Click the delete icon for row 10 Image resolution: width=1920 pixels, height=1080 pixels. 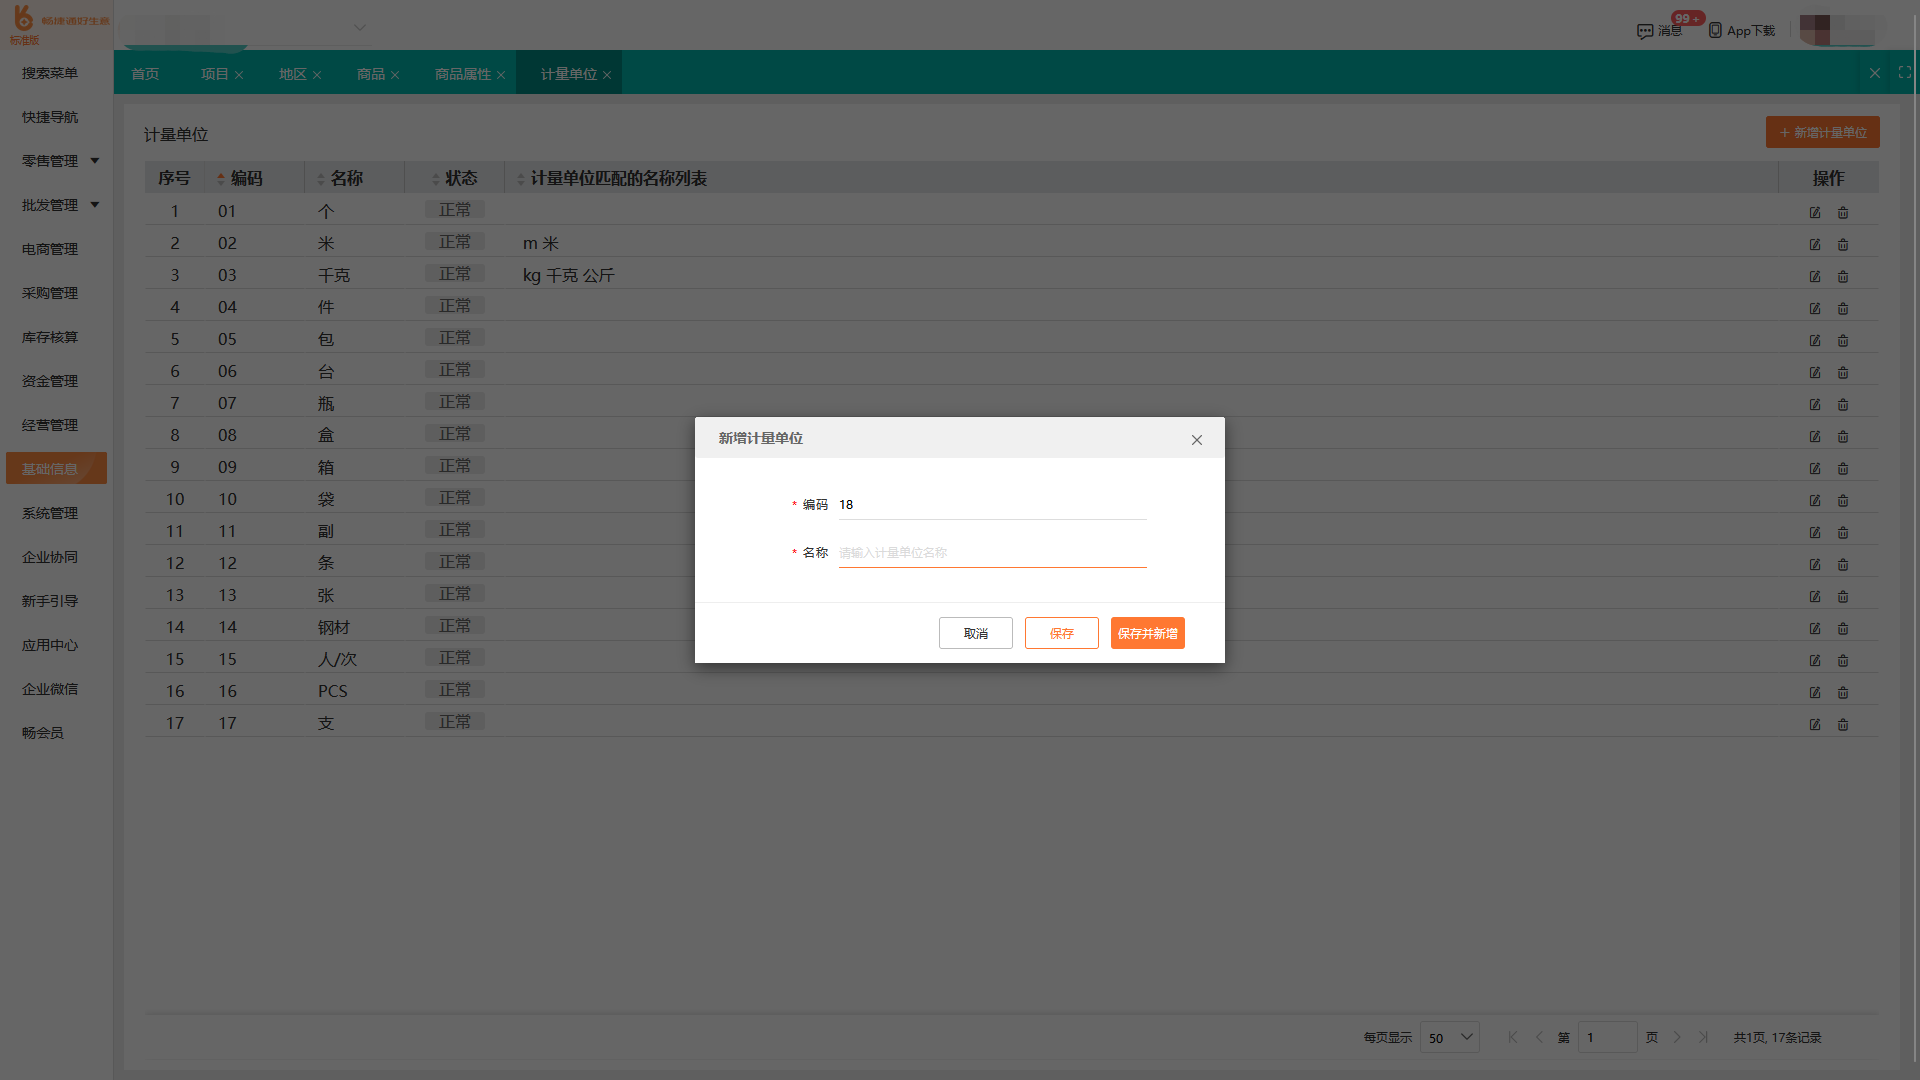point(1844,500)
